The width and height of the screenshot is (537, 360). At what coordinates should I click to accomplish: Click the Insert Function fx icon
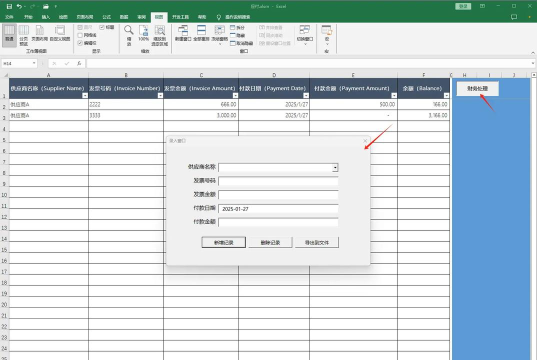(79, 63)
